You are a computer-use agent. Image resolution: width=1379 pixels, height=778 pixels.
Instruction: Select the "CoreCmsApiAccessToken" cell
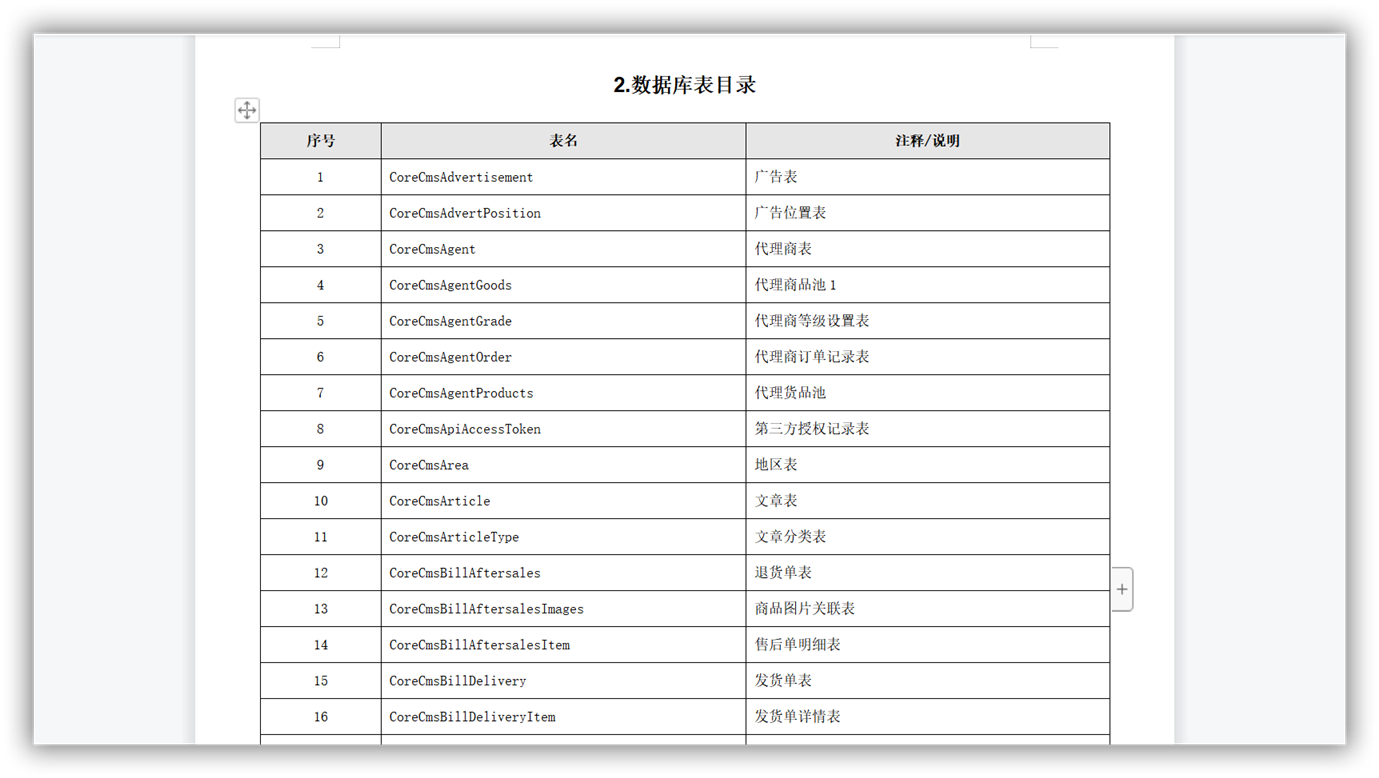point(465,428)
